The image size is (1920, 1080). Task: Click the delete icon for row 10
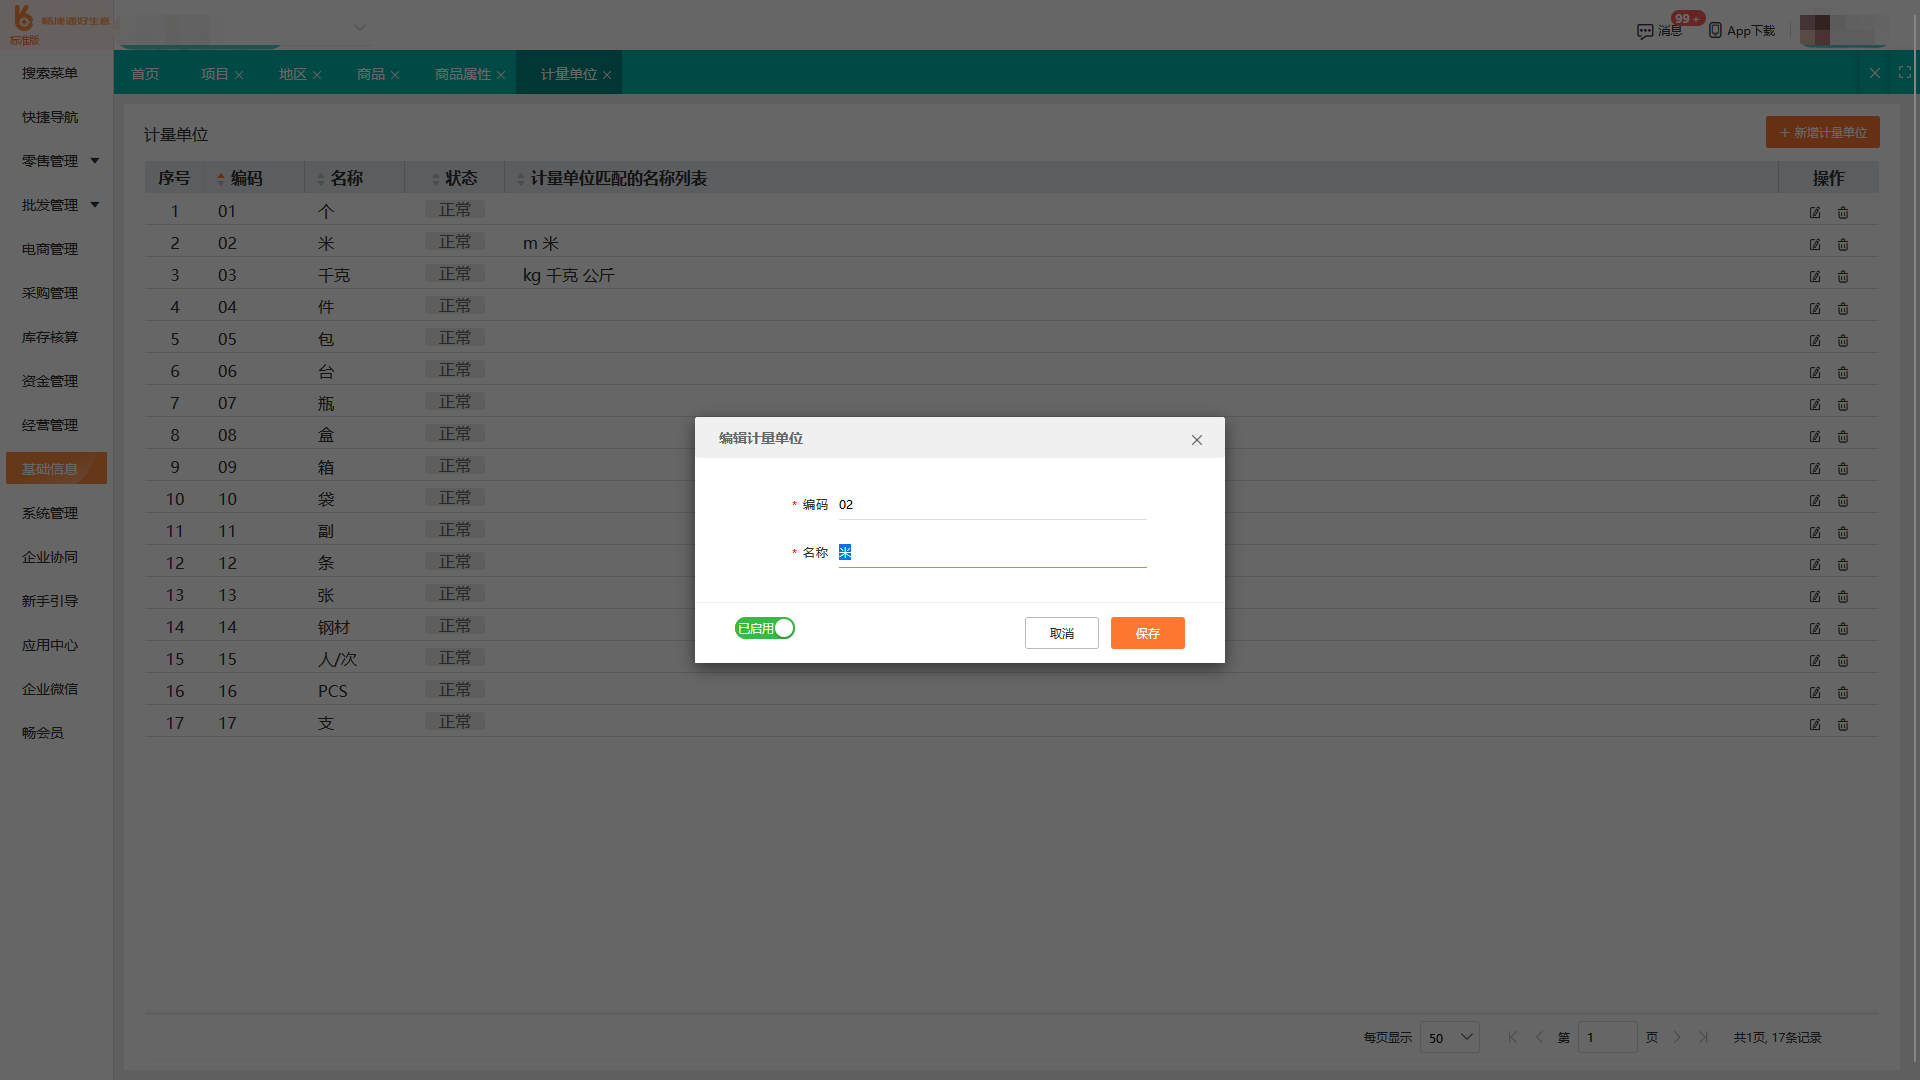1844,500
